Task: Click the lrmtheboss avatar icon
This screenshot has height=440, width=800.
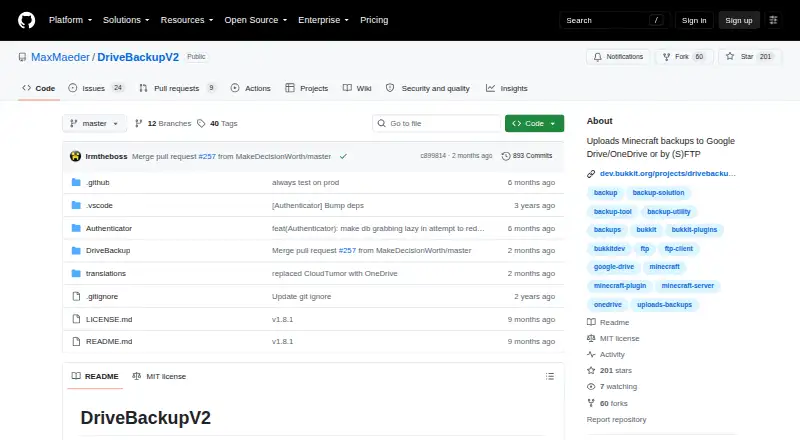Action: (x=76, y=156)
